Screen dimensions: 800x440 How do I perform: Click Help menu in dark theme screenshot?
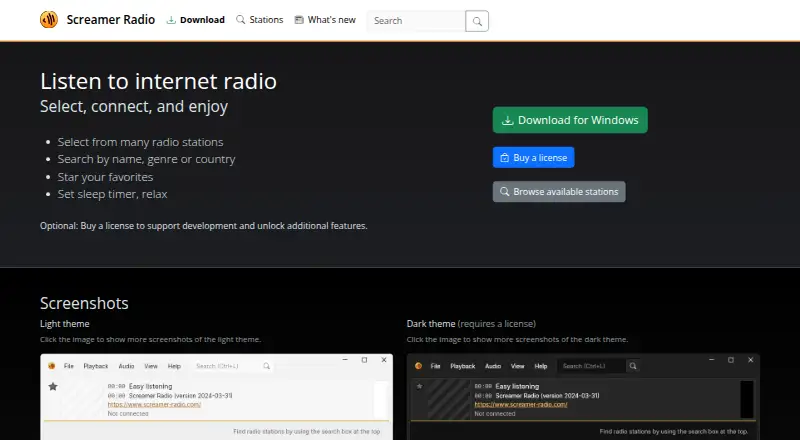click(541, 366)
